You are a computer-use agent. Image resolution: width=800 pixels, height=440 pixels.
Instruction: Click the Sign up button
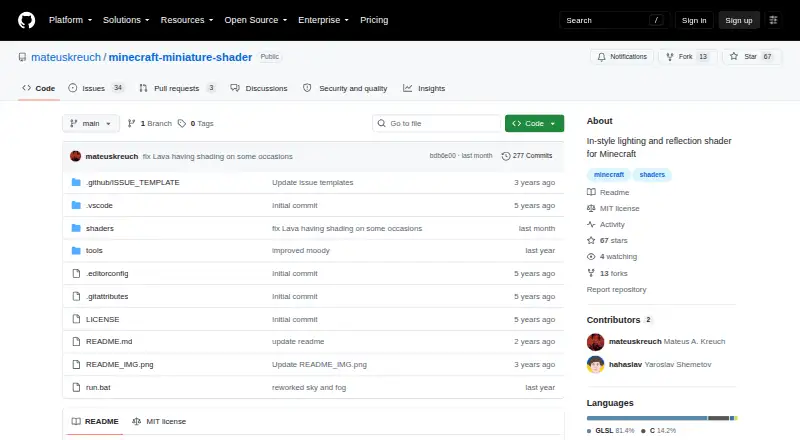tap(739, 20)
